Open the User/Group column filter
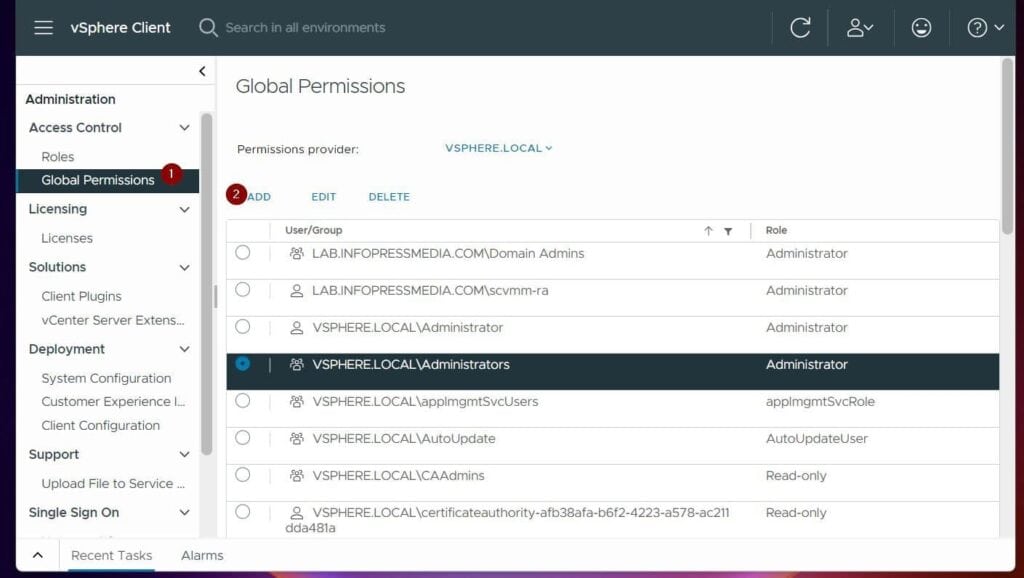 [x=728, y=230]
